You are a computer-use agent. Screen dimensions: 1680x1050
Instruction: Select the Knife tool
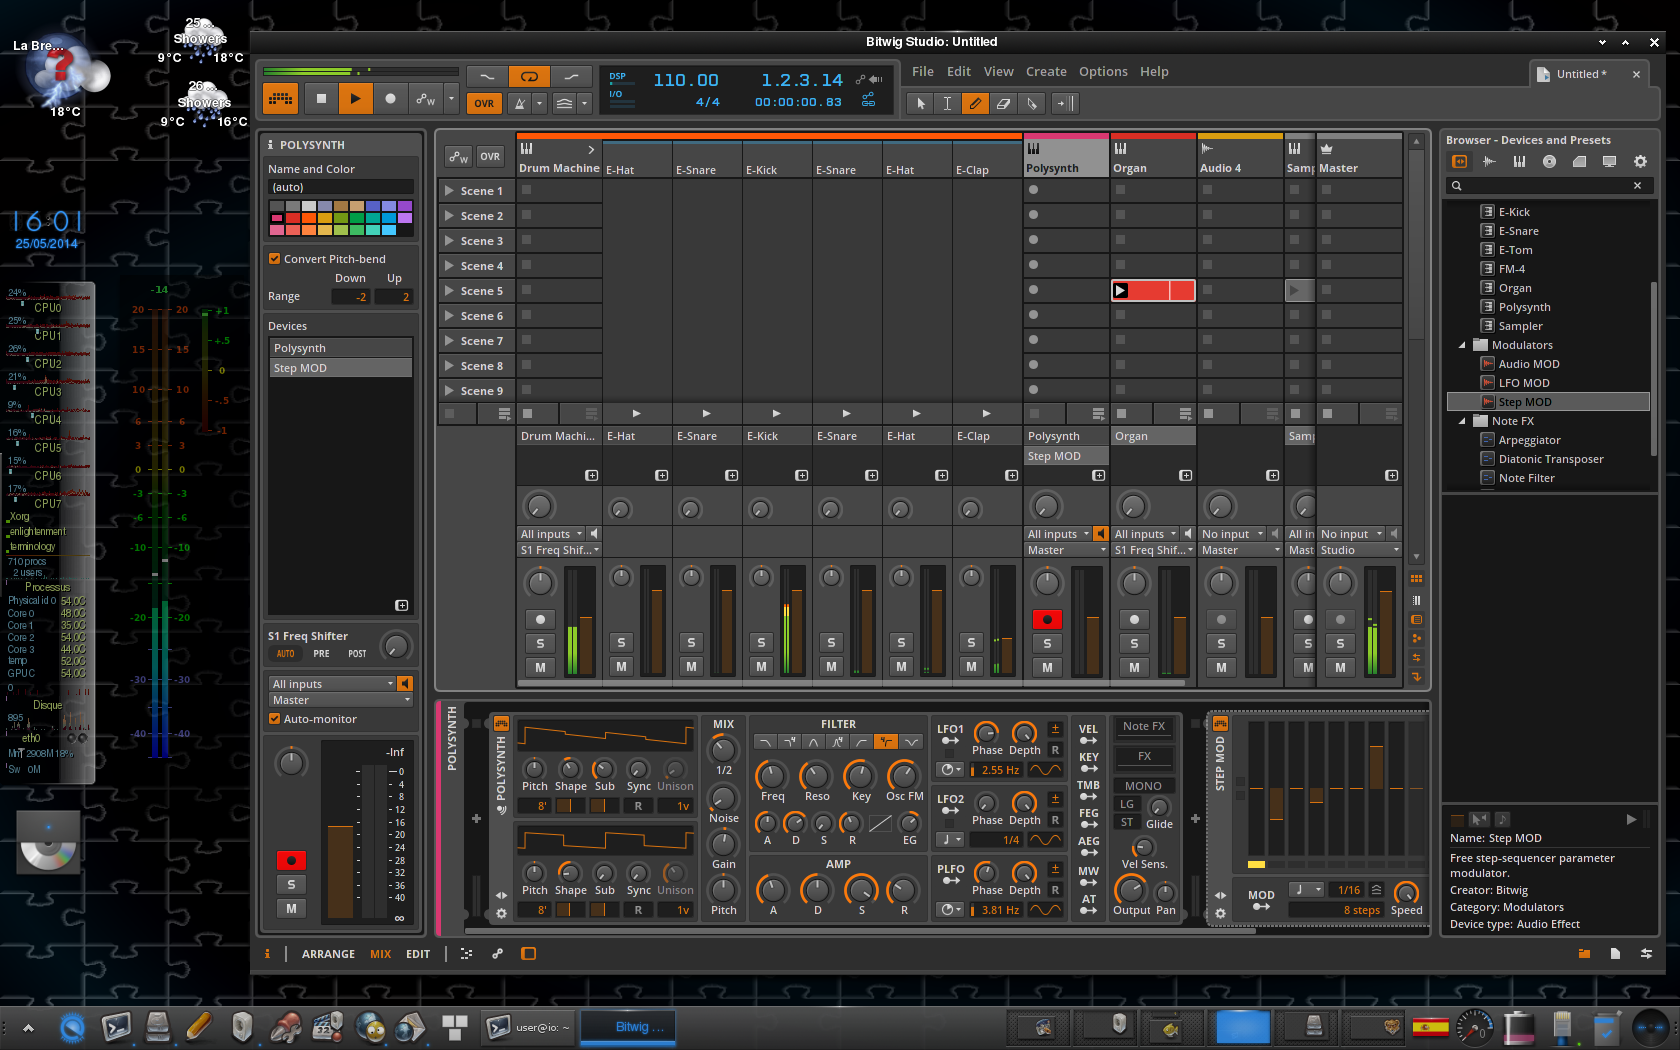pos(1032,103)
